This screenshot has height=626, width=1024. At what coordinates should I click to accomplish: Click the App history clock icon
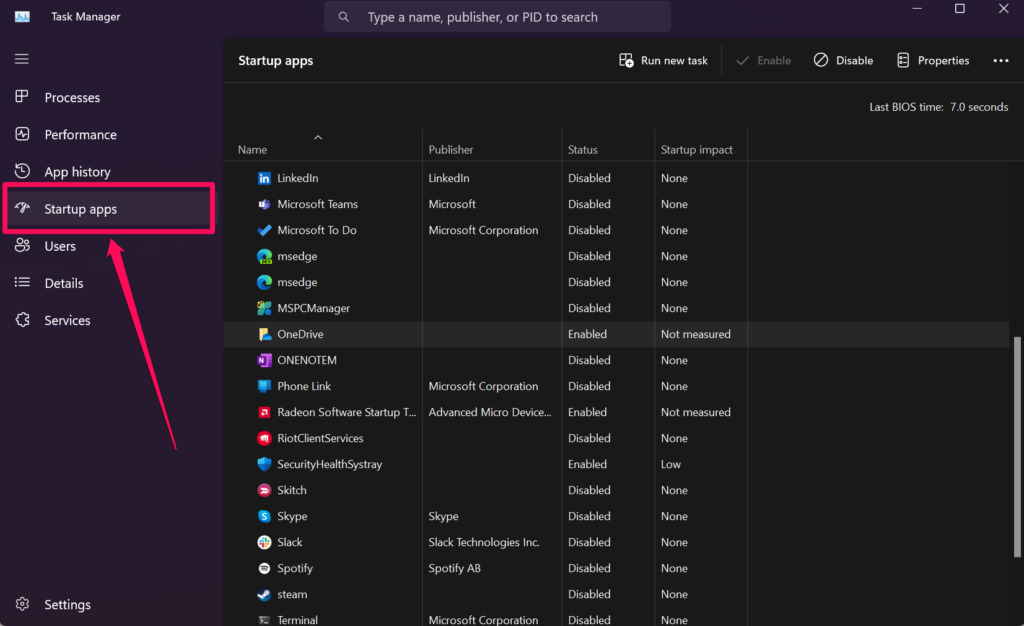pos(22,171)
